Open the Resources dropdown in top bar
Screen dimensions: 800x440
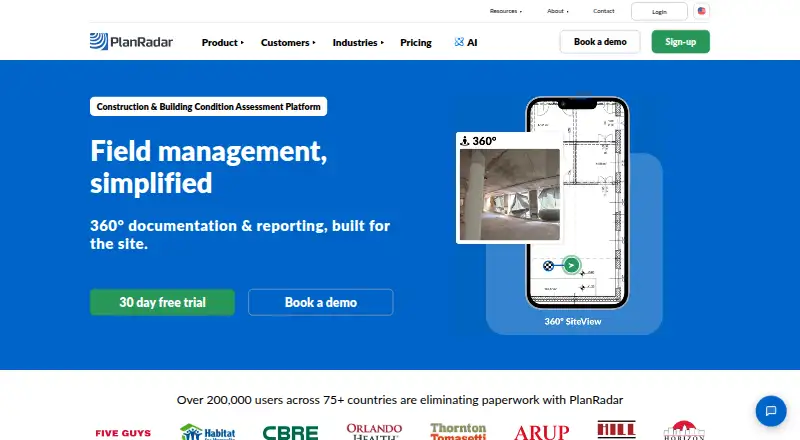tap(506, 11)
